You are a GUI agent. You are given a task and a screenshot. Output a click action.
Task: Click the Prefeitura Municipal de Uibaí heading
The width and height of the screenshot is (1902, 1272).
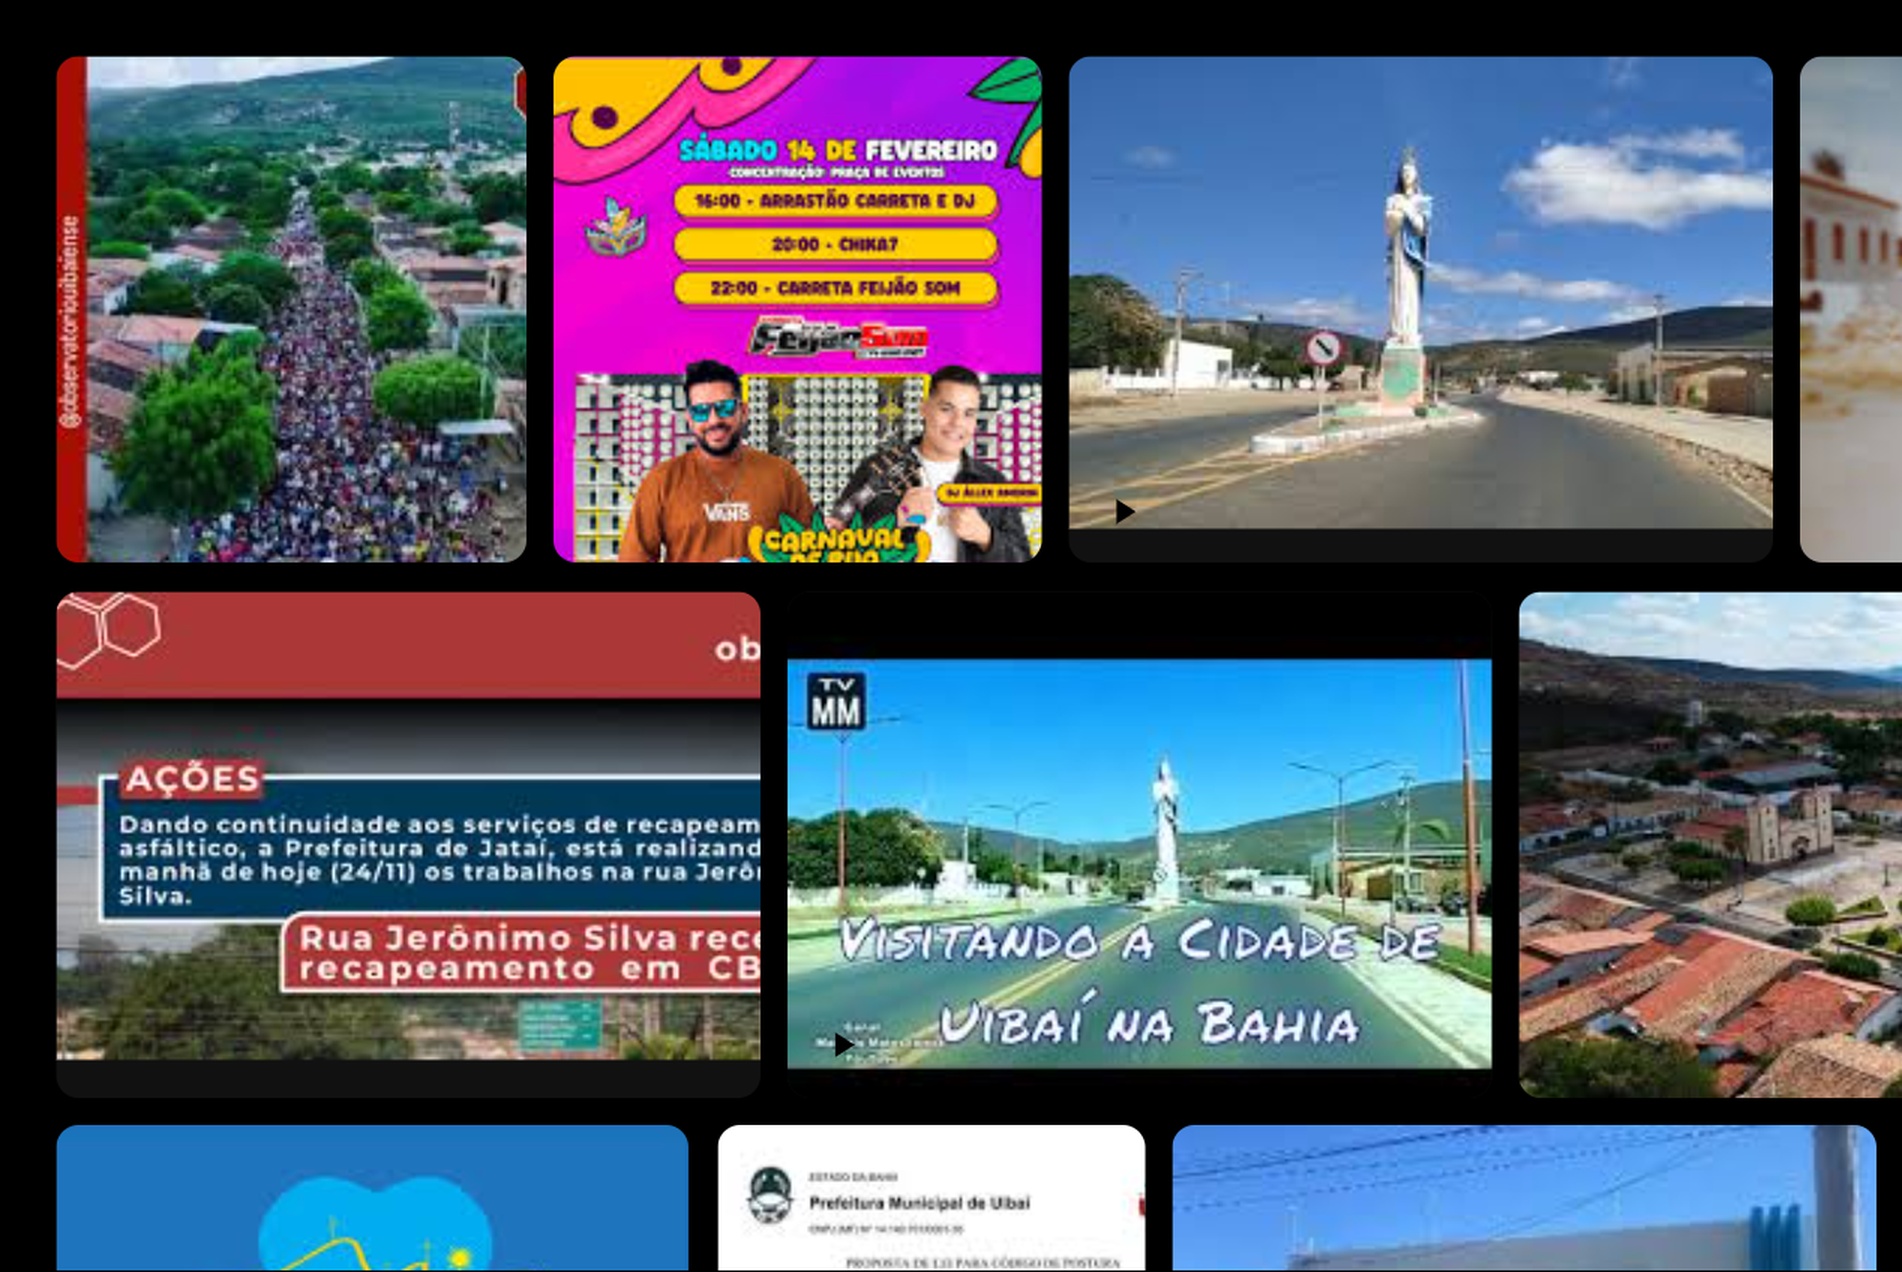[x=919, y=1203]
